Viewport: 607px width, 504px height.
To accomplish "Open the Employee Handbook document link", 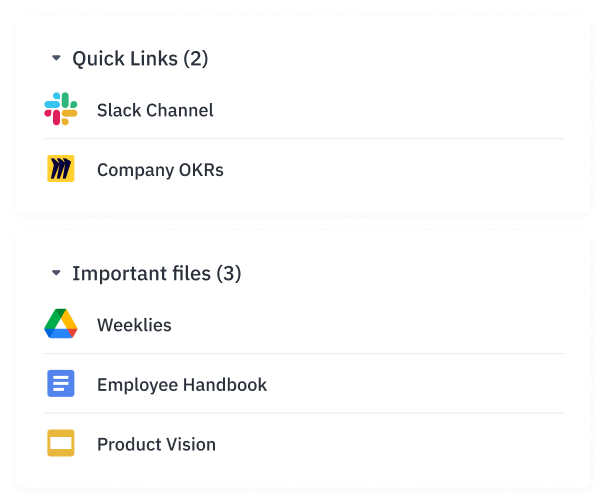I will coord(182,385).
